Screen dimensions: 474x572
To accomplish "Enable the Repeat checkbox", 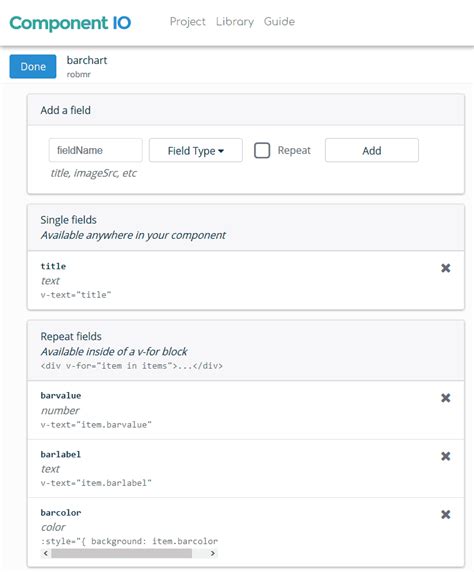I will tap(262, 150).
